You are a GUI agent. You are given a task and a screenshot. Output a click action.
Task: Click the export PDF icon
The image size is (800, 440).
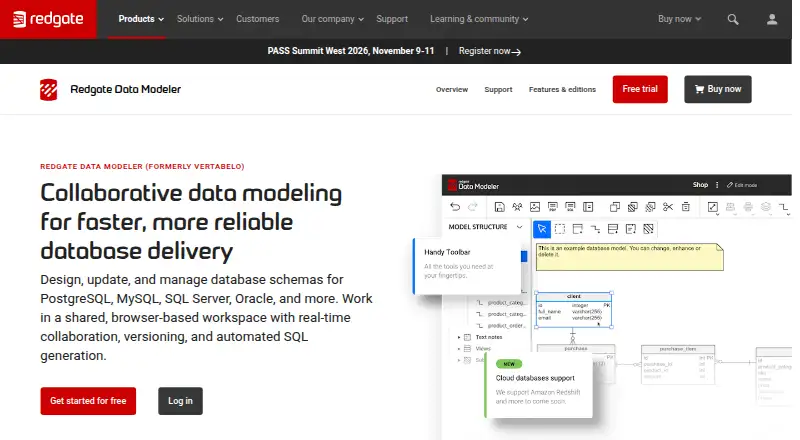553,207
